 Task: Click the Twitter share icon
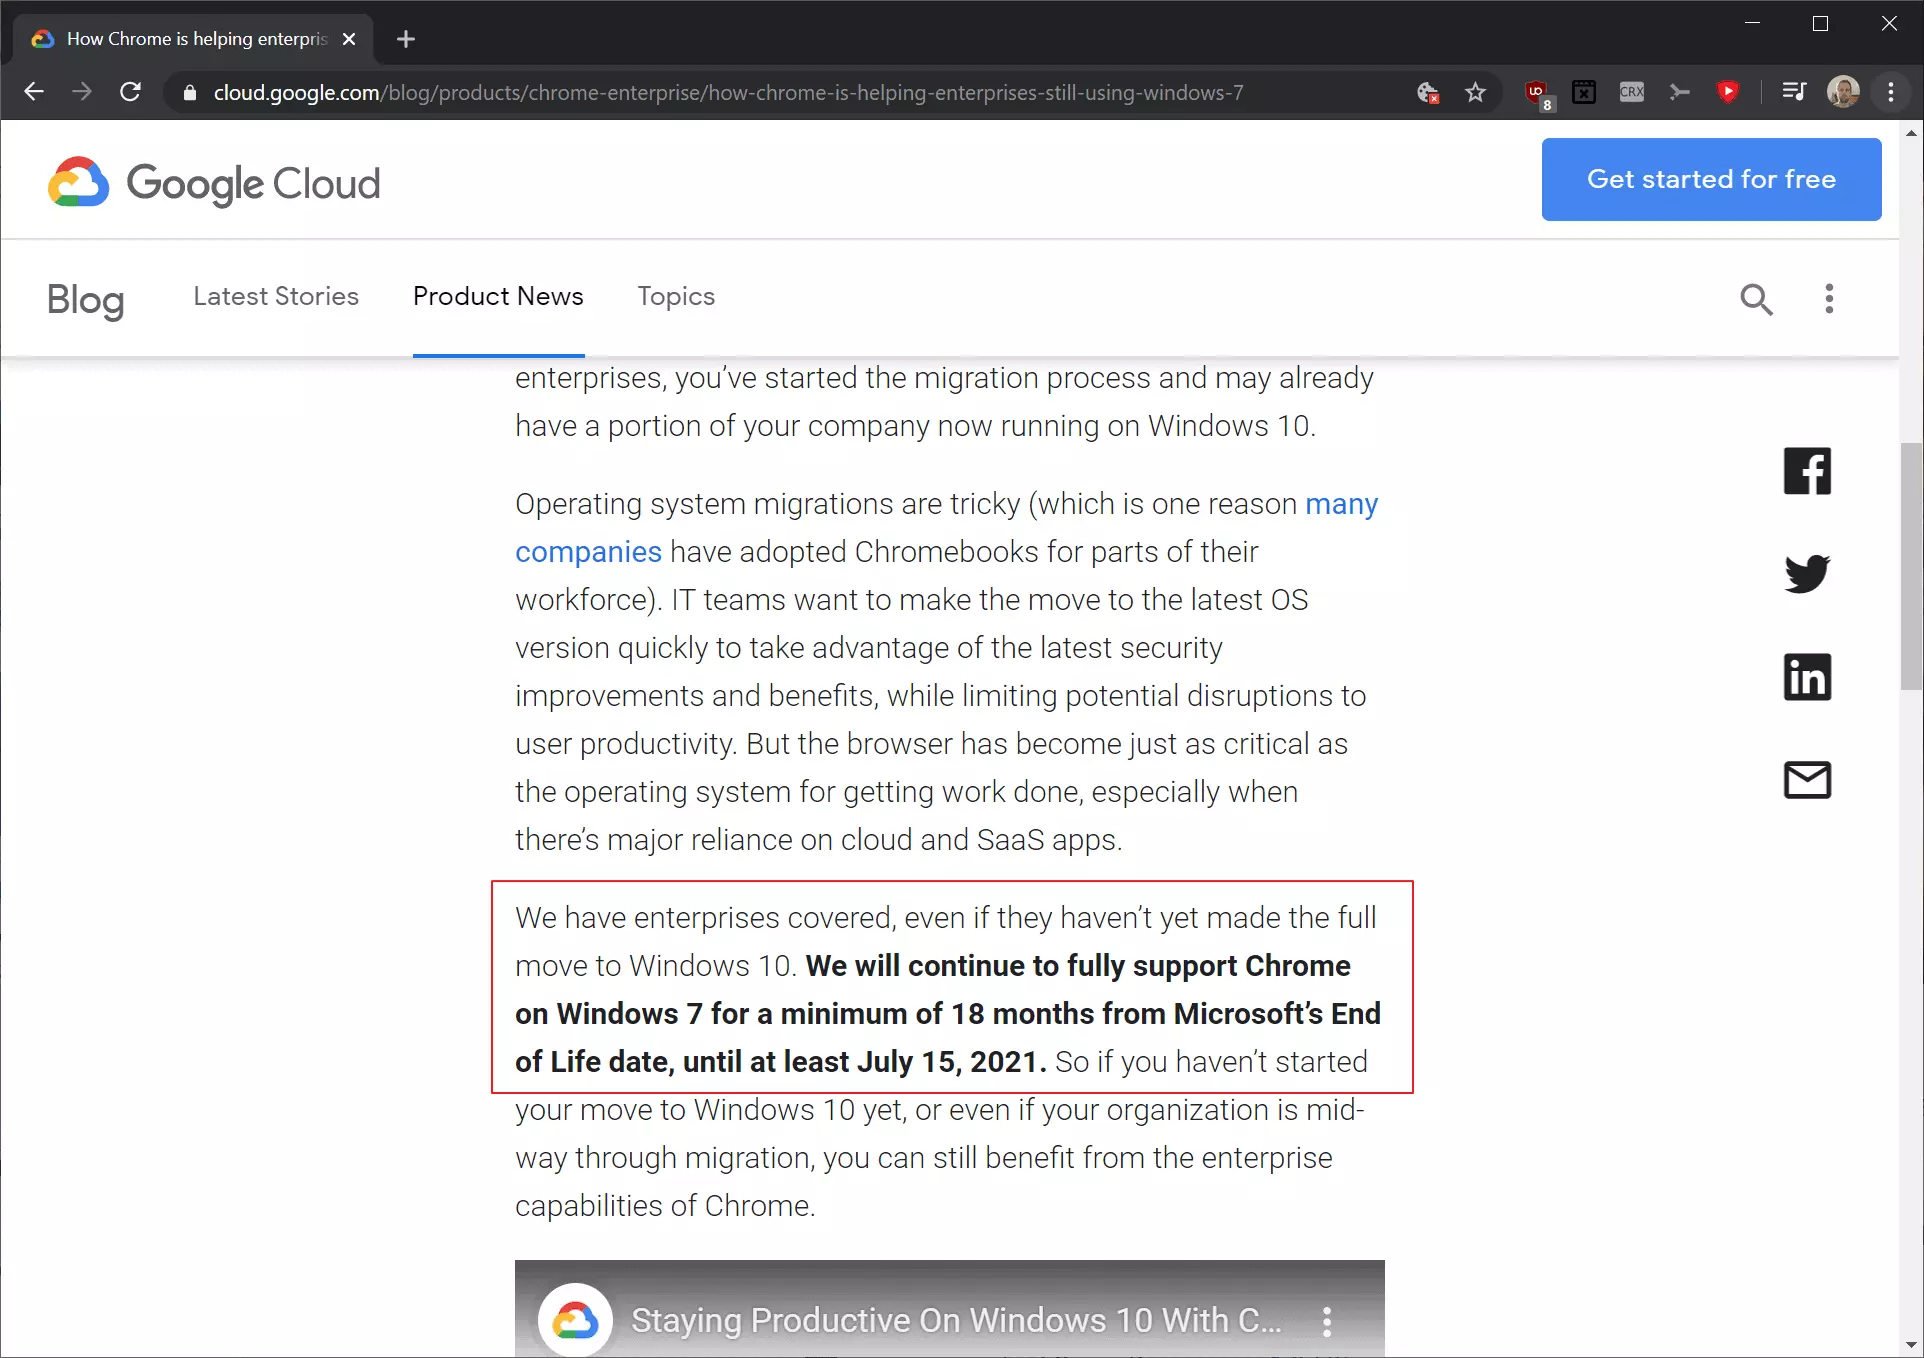point(1806,573)
